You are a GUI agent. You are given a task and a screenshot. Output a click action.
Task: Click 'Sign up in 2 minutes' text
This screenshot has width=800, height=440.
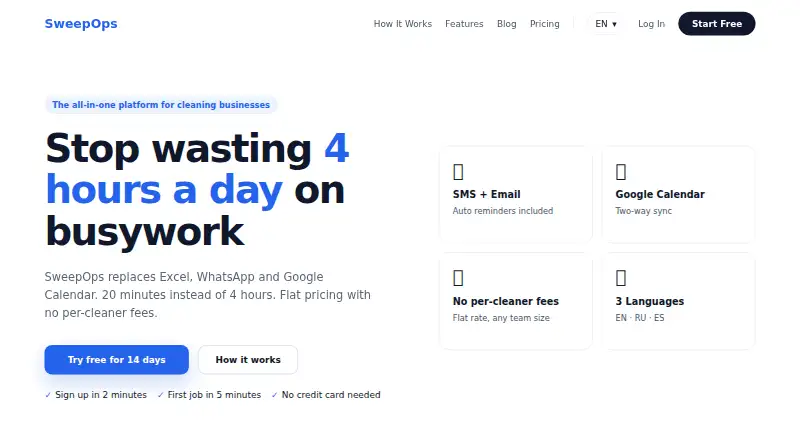101,395
